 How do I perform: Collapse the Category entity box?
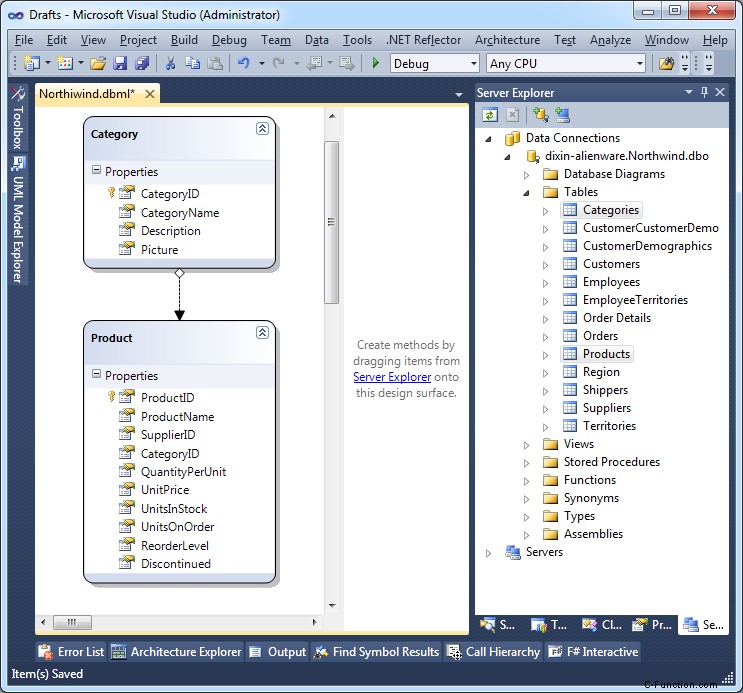click(x=262, y=129)
